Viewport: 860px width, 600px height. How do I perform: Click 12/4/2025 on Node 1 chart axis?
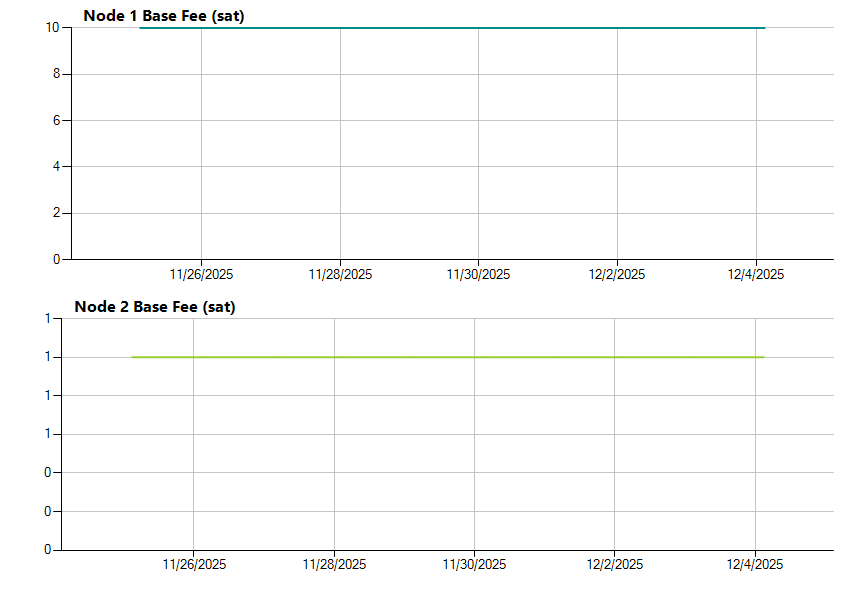(755, 274)
